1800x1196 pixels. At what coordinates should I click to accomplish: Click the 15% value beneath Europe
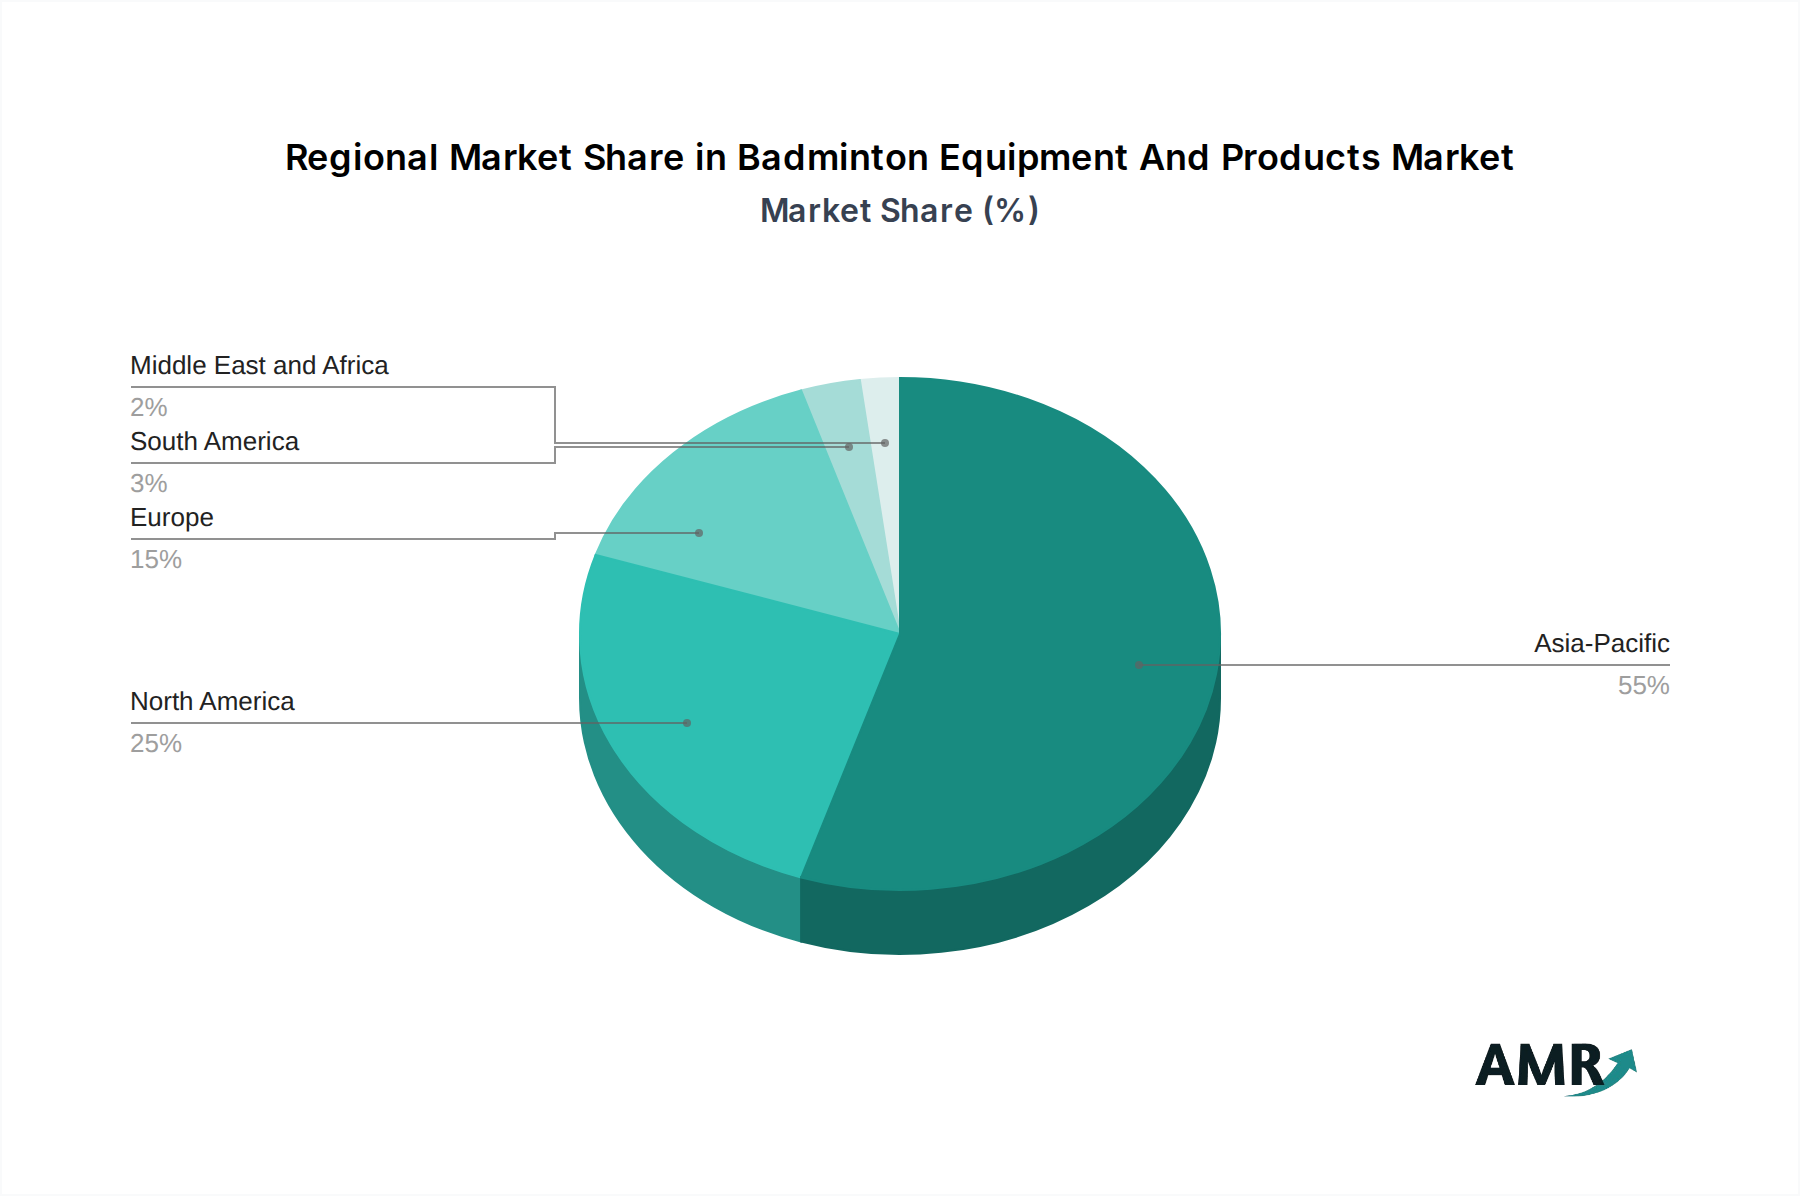(x=155, y=560)
